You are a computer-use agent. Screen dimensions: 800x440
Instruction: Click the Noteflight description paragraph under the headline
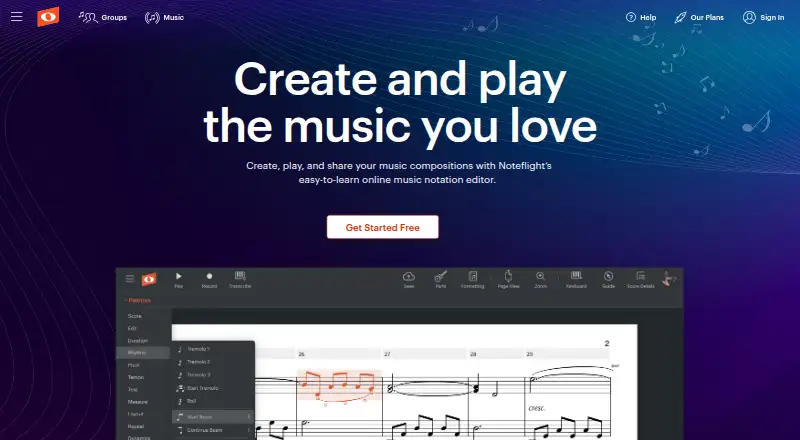click(398, 173)
